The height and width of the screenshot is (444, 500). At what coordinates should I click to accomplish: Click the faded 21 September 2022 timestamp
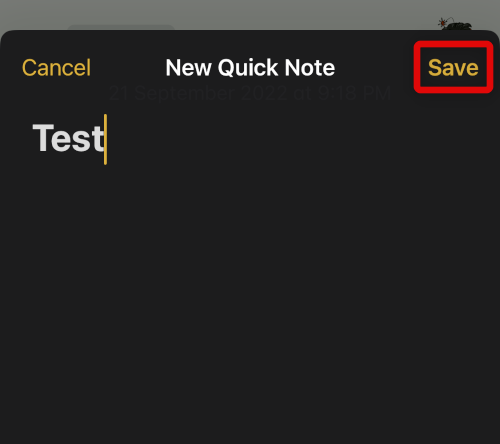[250, 93]
